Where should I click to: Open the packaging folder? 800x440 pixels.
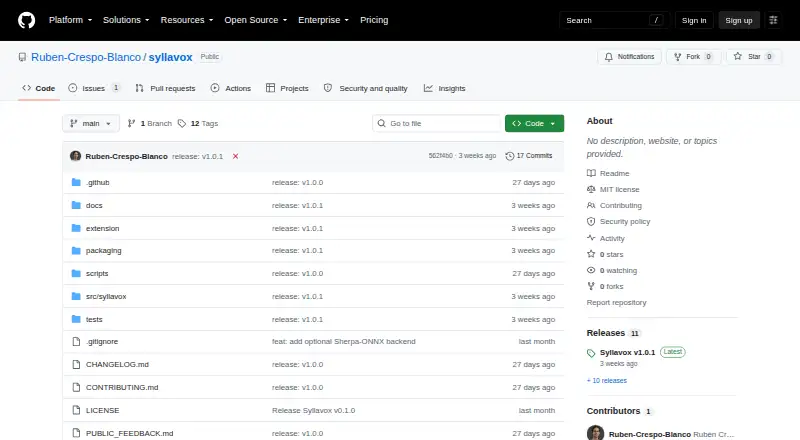104,251
